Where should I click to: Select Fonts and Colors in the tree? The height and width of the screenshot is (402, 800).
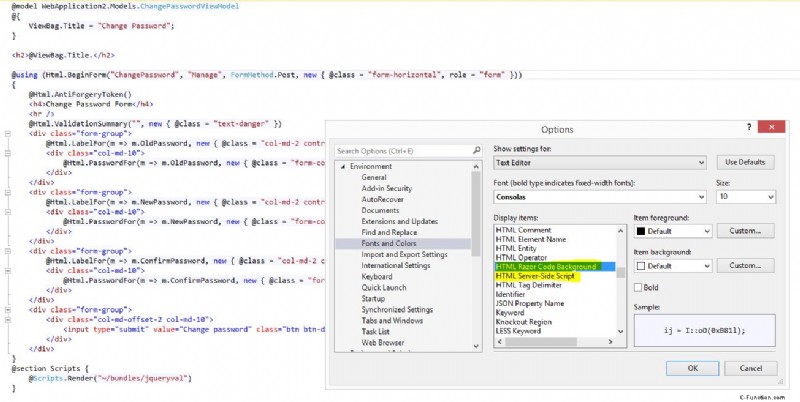(389, 243)
